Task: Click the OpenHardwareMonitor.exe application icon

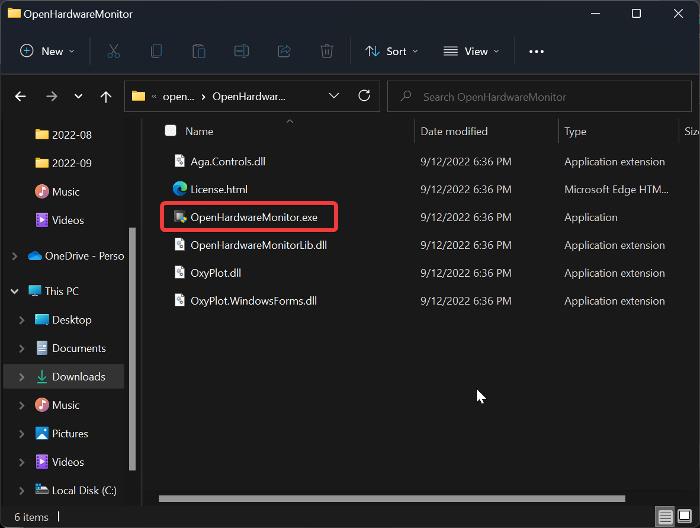Action: point(179,217)
